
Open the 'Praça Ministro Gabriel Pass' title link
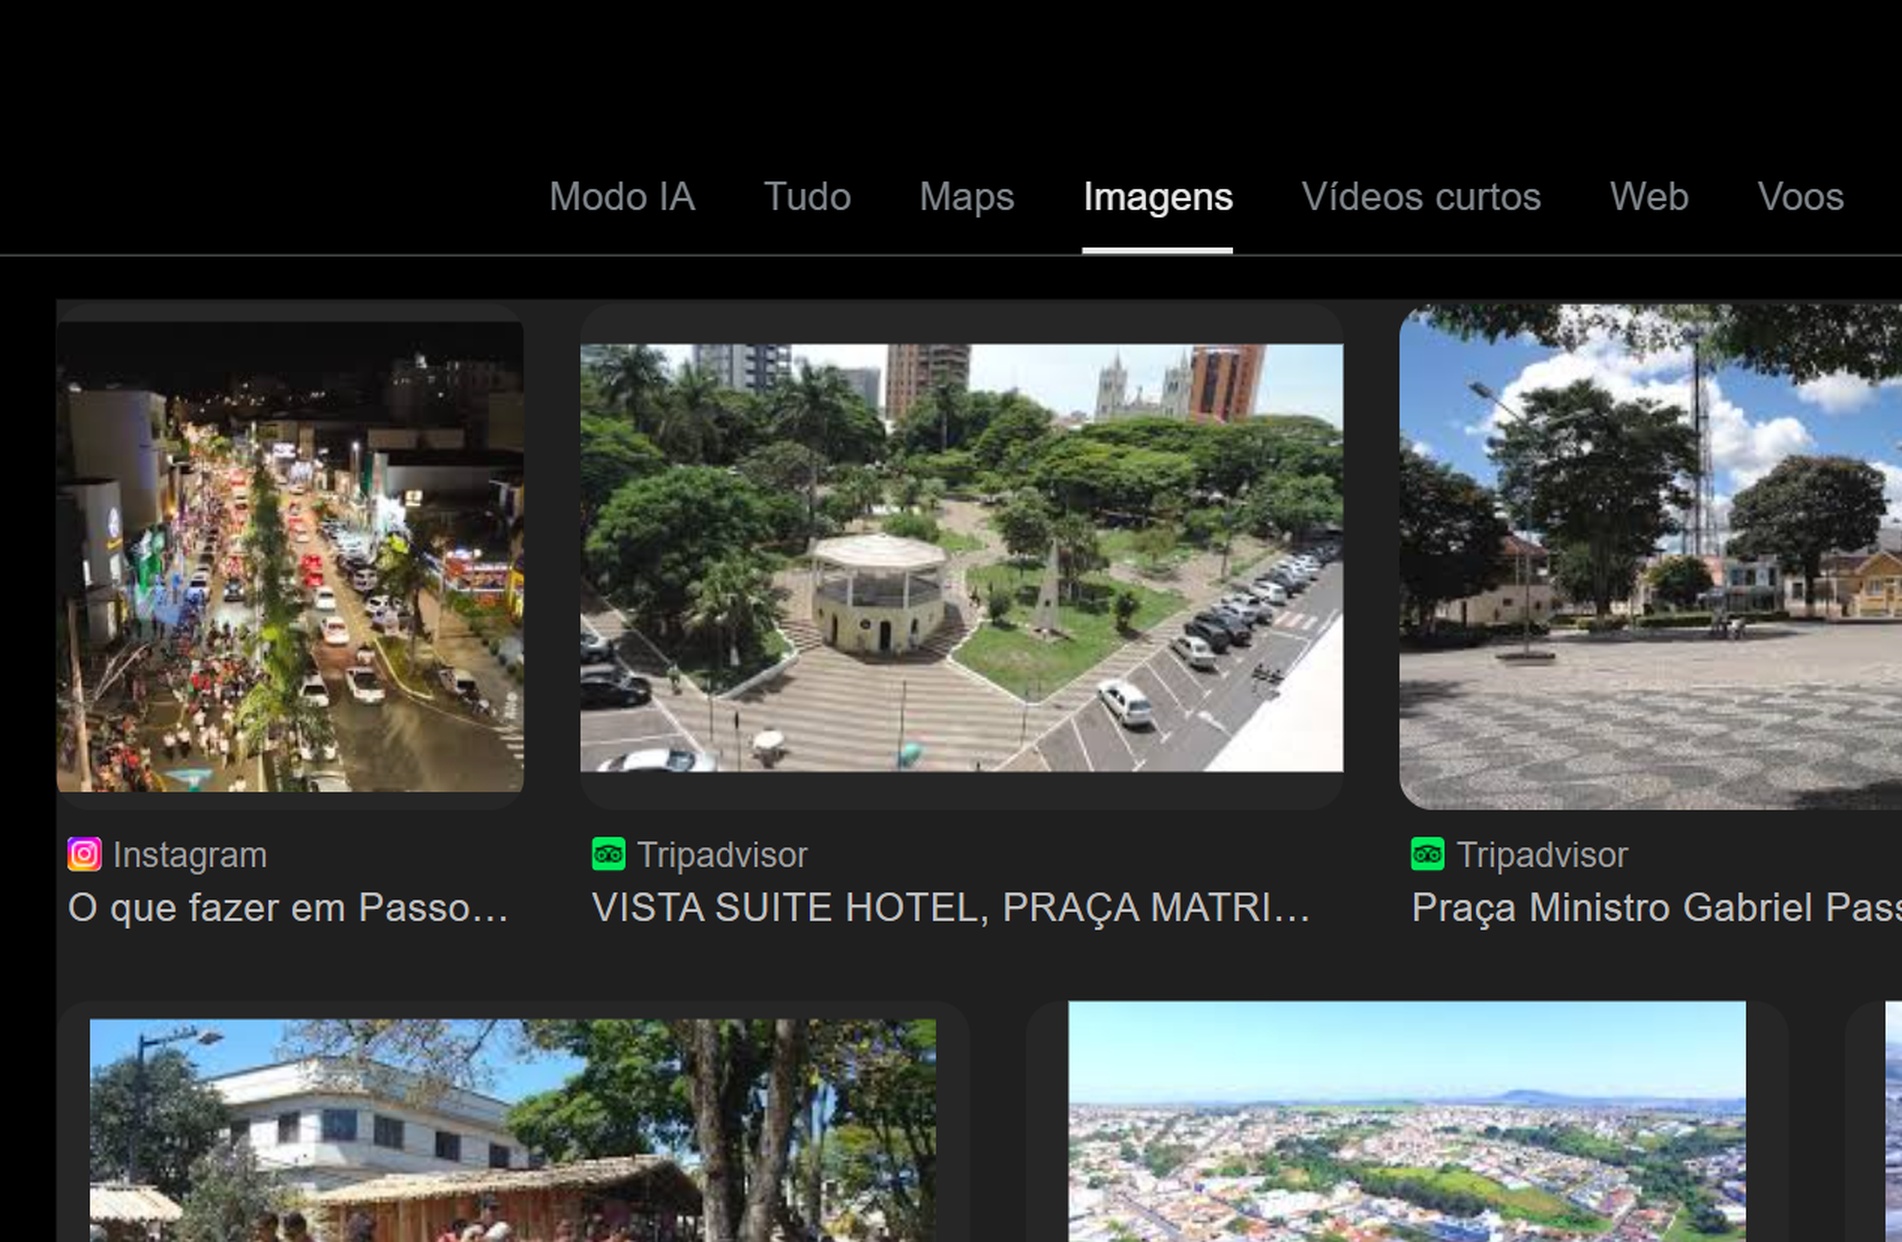click(x=1655, y=908)
